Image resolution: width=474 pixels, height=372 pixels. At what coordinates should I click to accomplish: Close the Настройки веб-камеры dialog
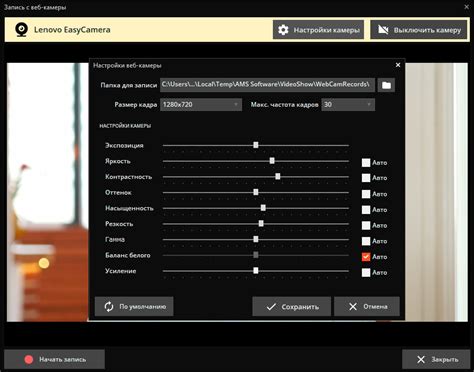pos(398,65)
